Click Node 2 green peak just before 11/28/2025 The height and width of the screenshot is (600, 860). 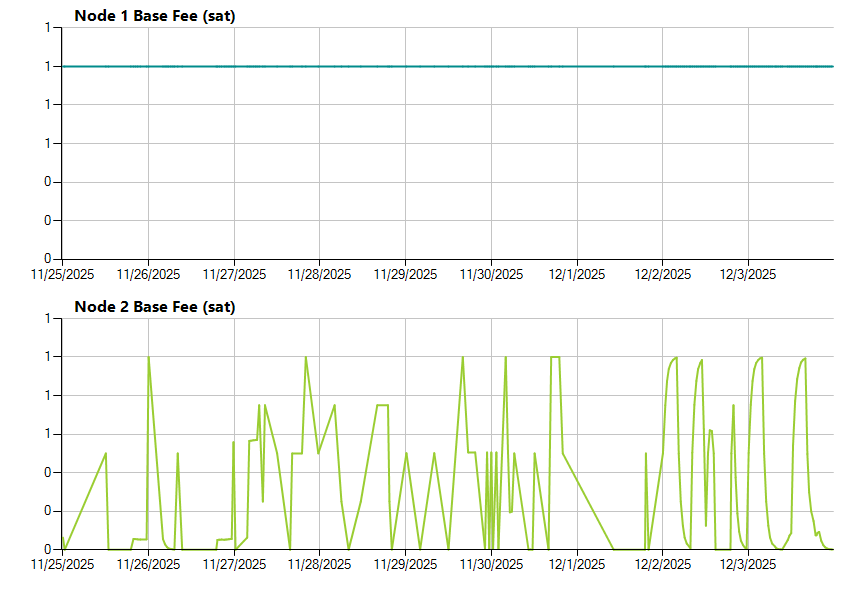[x=305, y=358]
